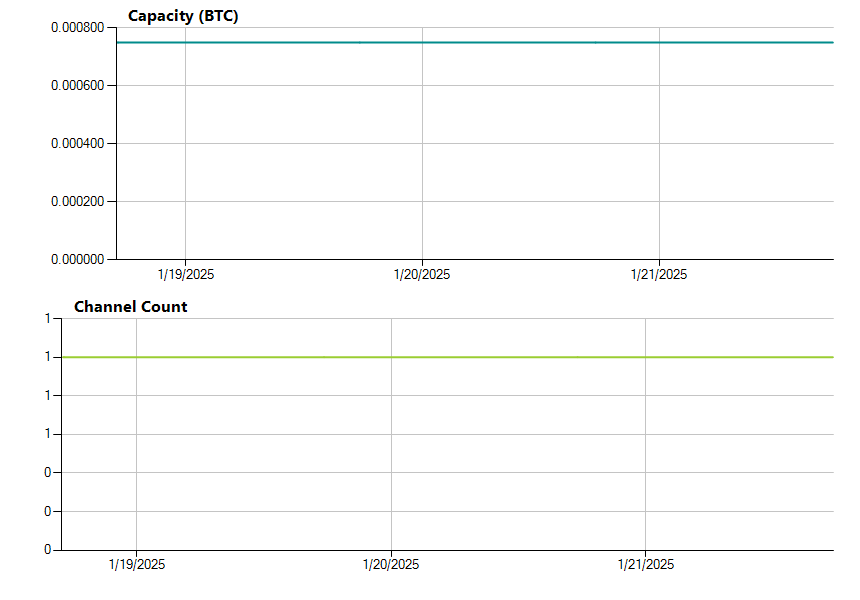Click the green Channel Count data line
This screenshot has width=860, height=600.
pos(520,357)
